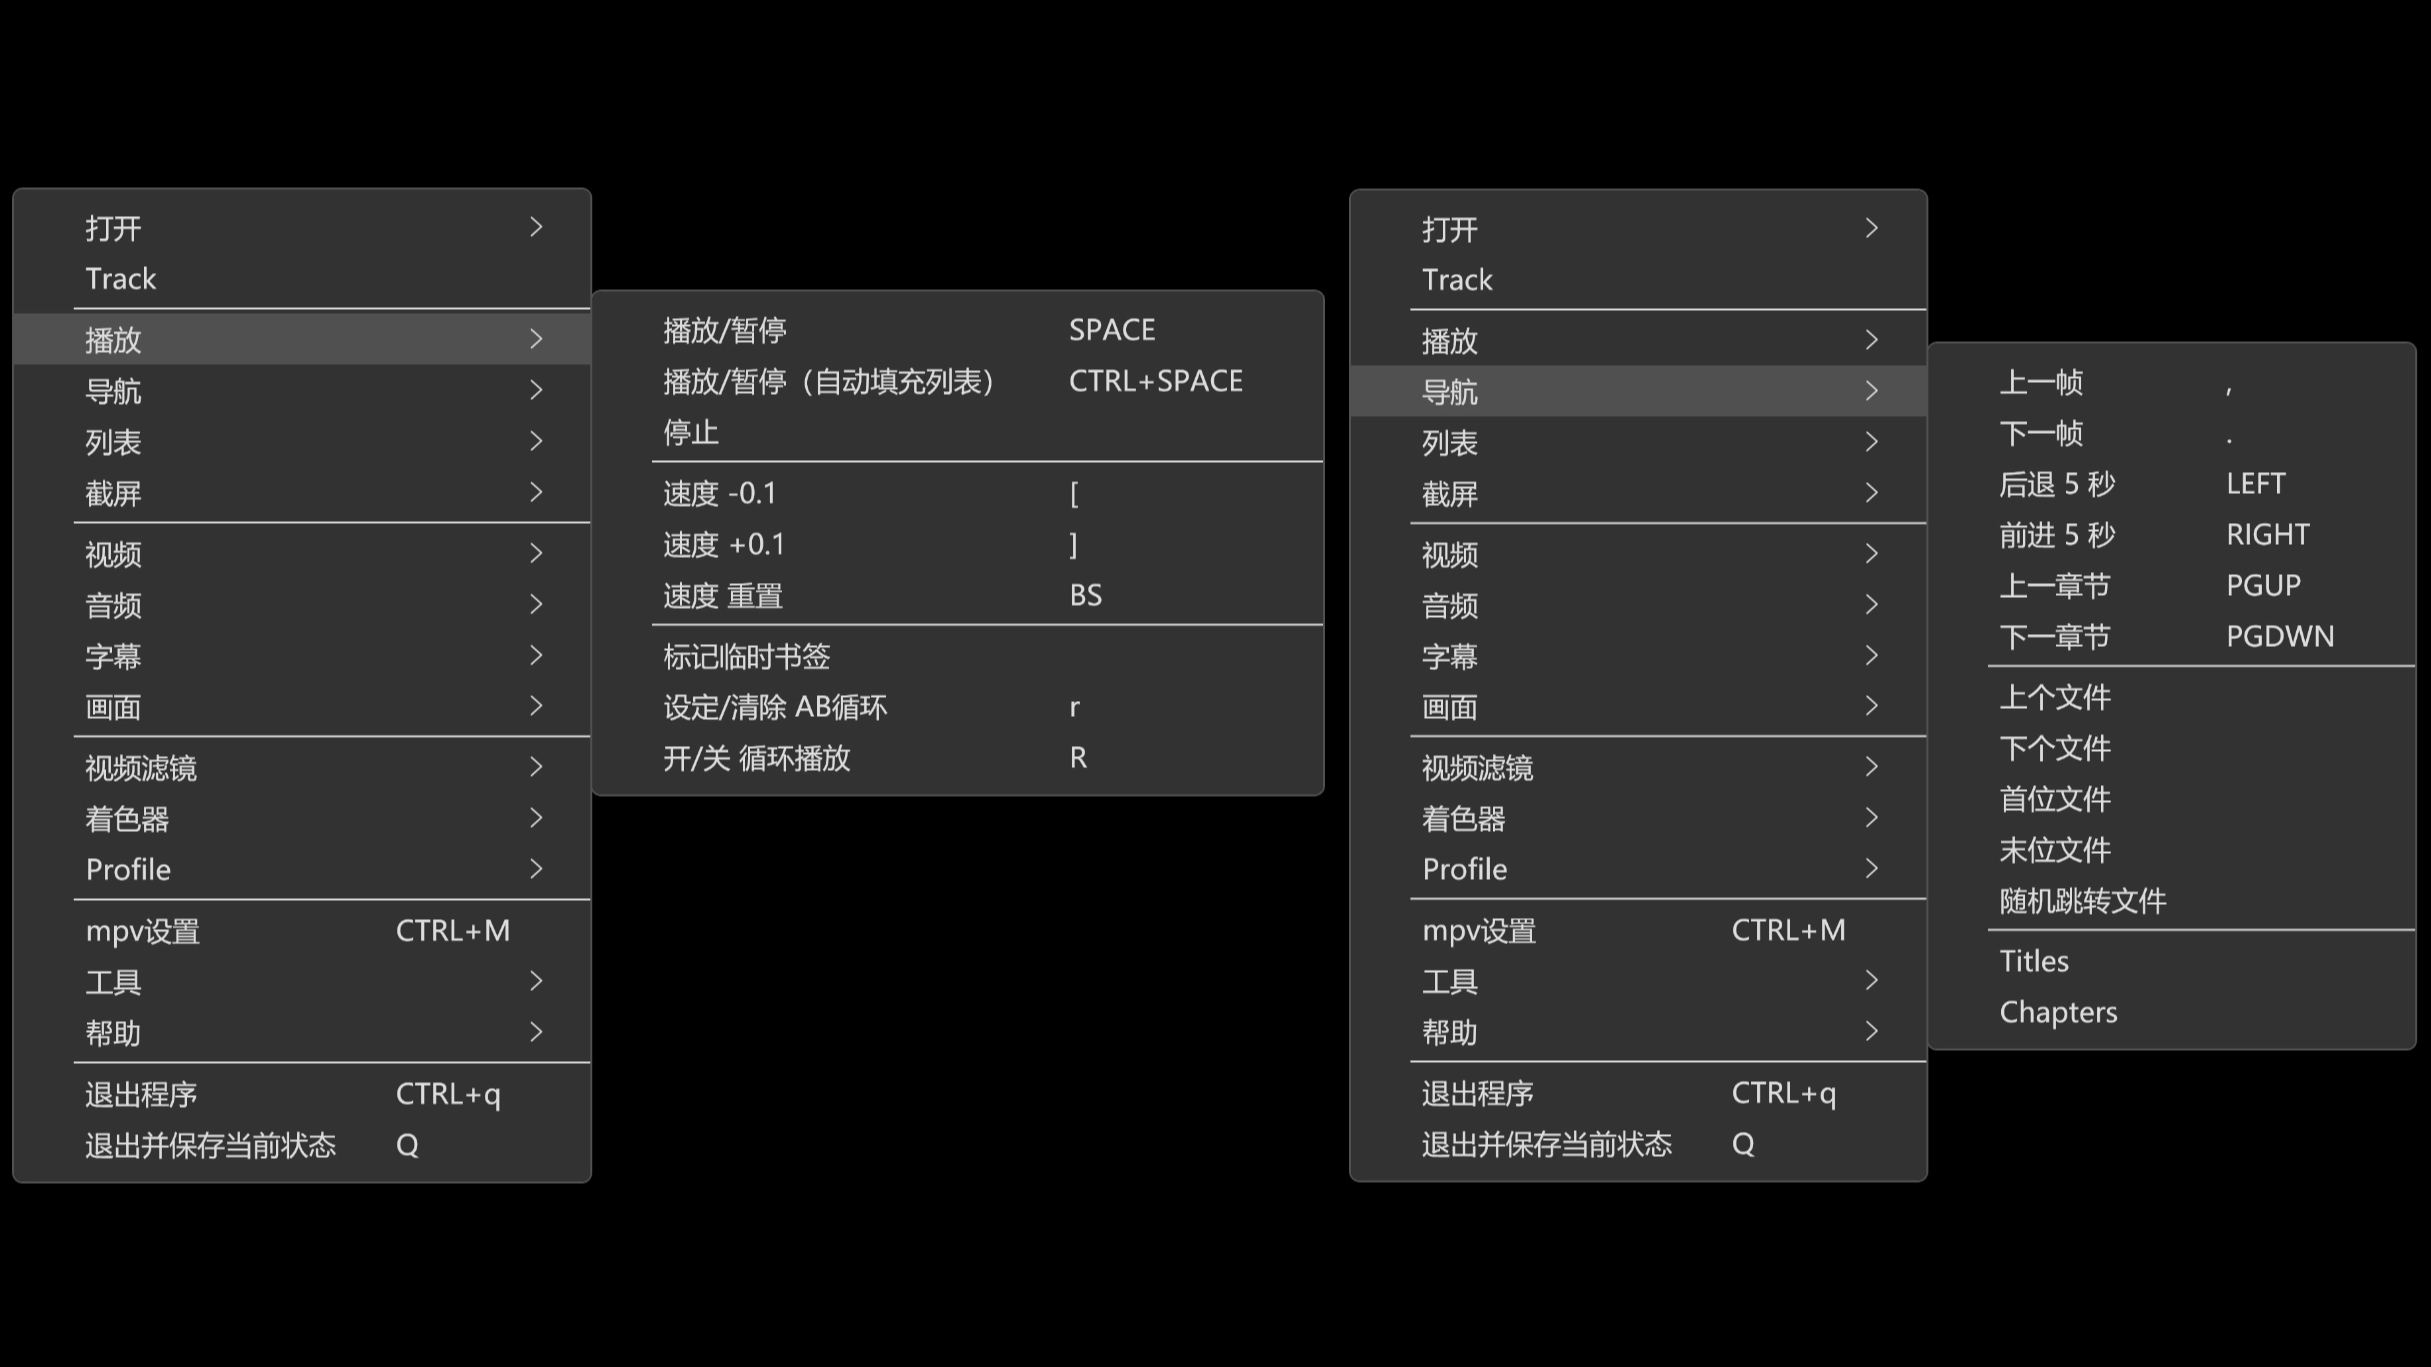Open Chapters submenu in navigation

coord(2059,1011)
